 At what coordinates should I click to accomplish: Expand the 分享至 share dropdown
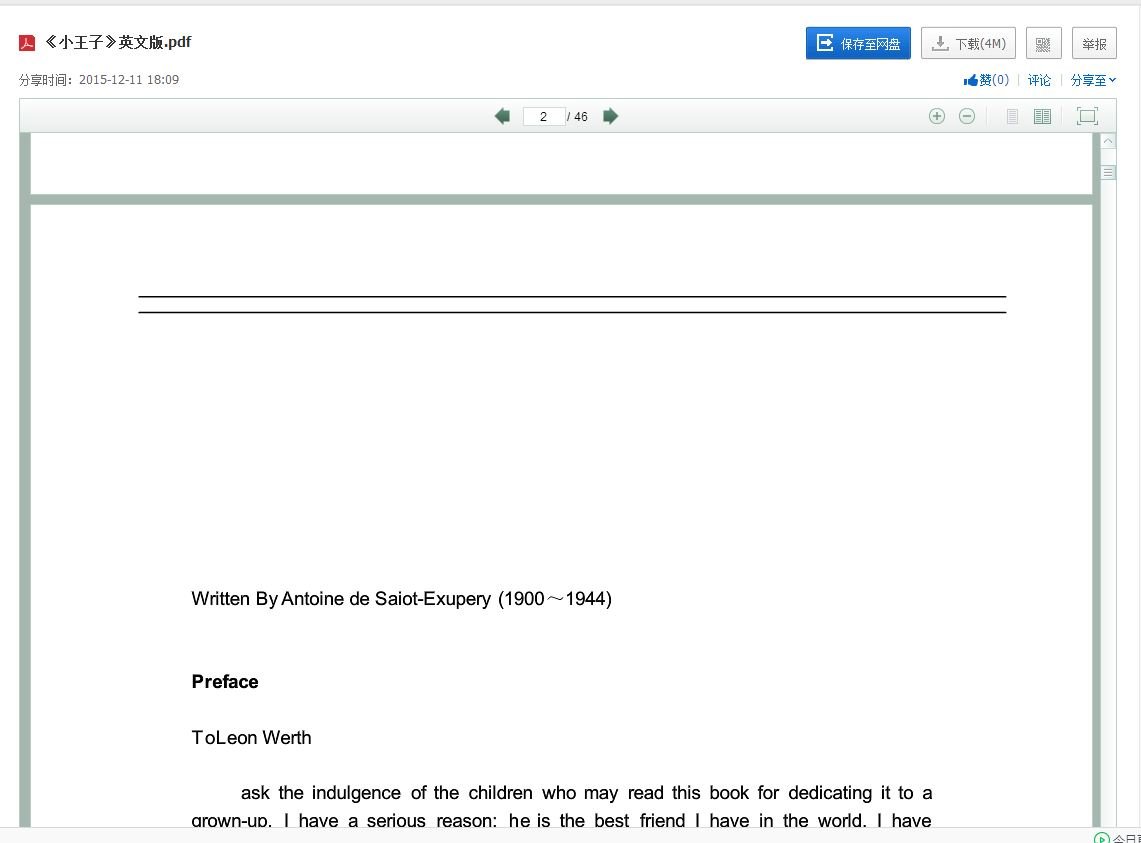[1093, 80]
